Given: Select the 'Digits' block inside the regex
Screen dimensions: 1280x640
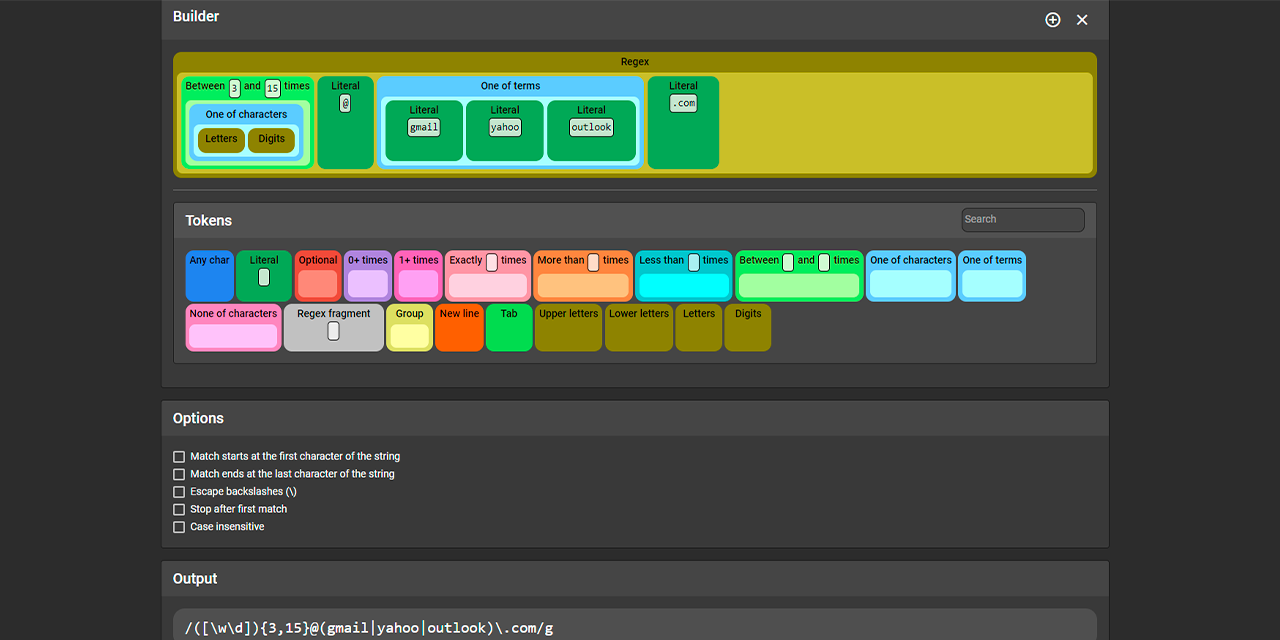Looking at the screenshot, I should tap(272, 140).
